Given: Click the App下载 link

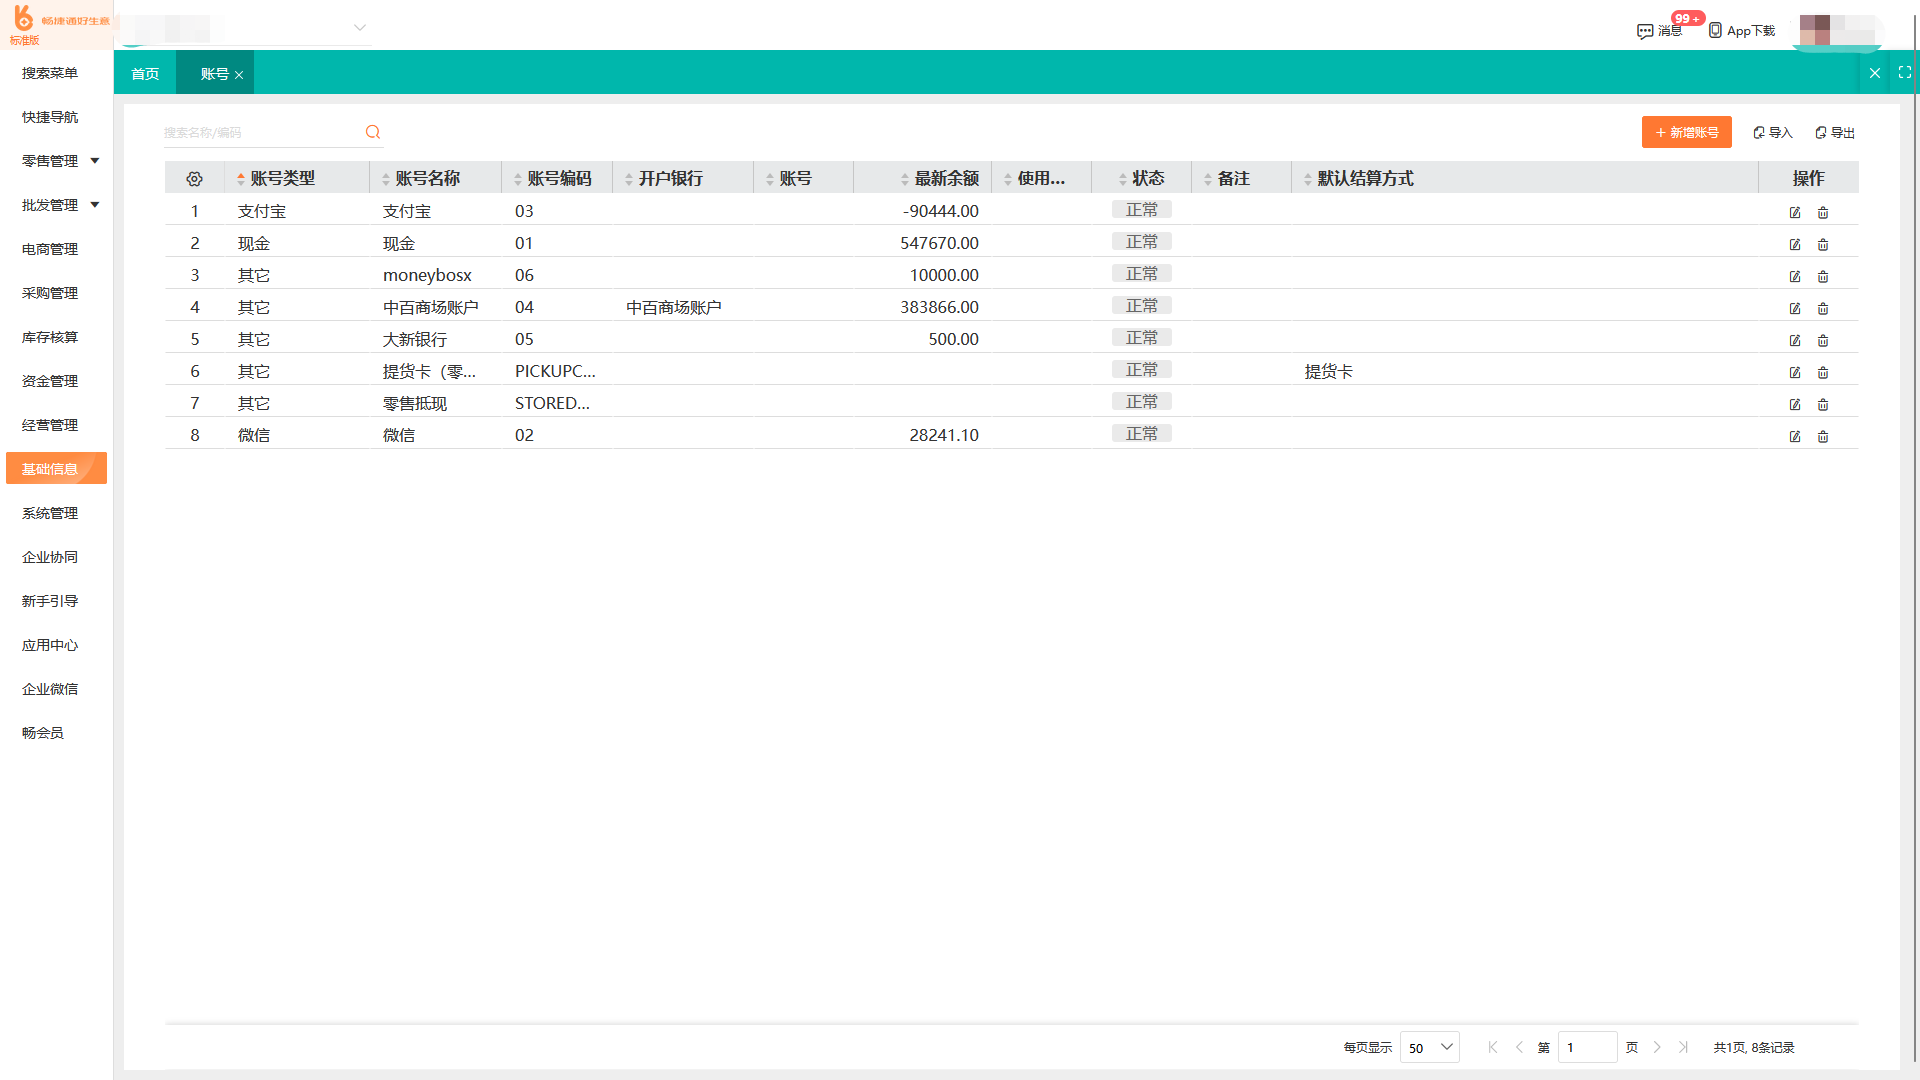Looking at the screenshot, I should click(1745, 29).
